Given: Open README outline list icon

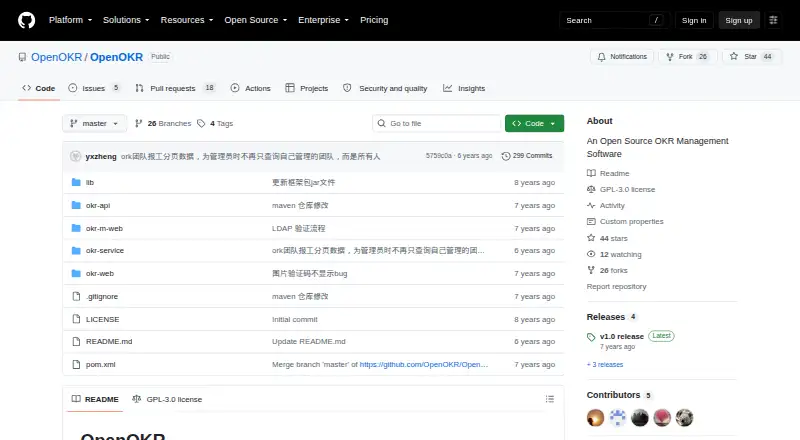Looking at the screenshot, I should [549, 399].
